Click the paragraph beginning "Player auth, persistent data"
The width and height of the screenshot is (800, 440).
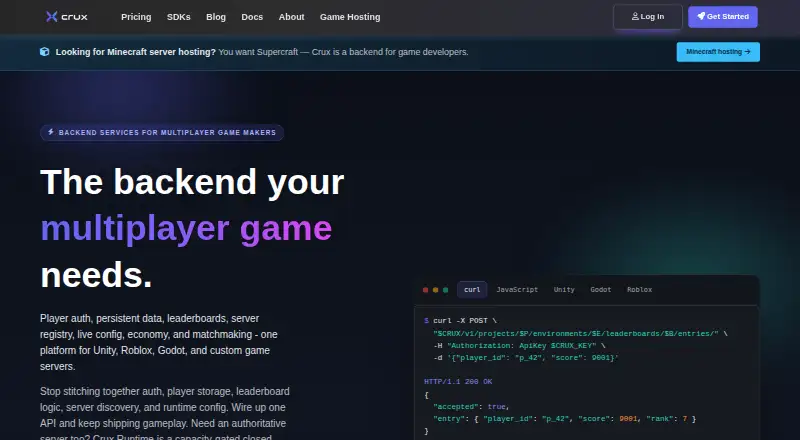[159, 343]
